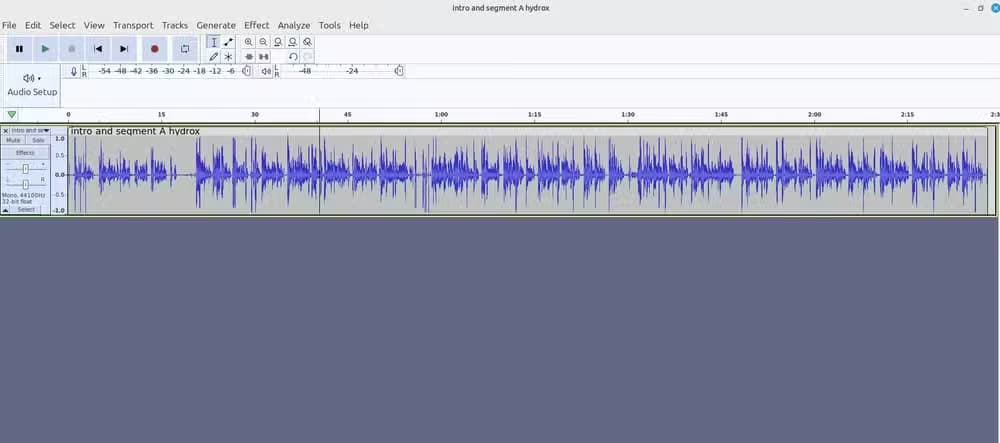Click the Undo arrow icon

(x=293, y=57)
